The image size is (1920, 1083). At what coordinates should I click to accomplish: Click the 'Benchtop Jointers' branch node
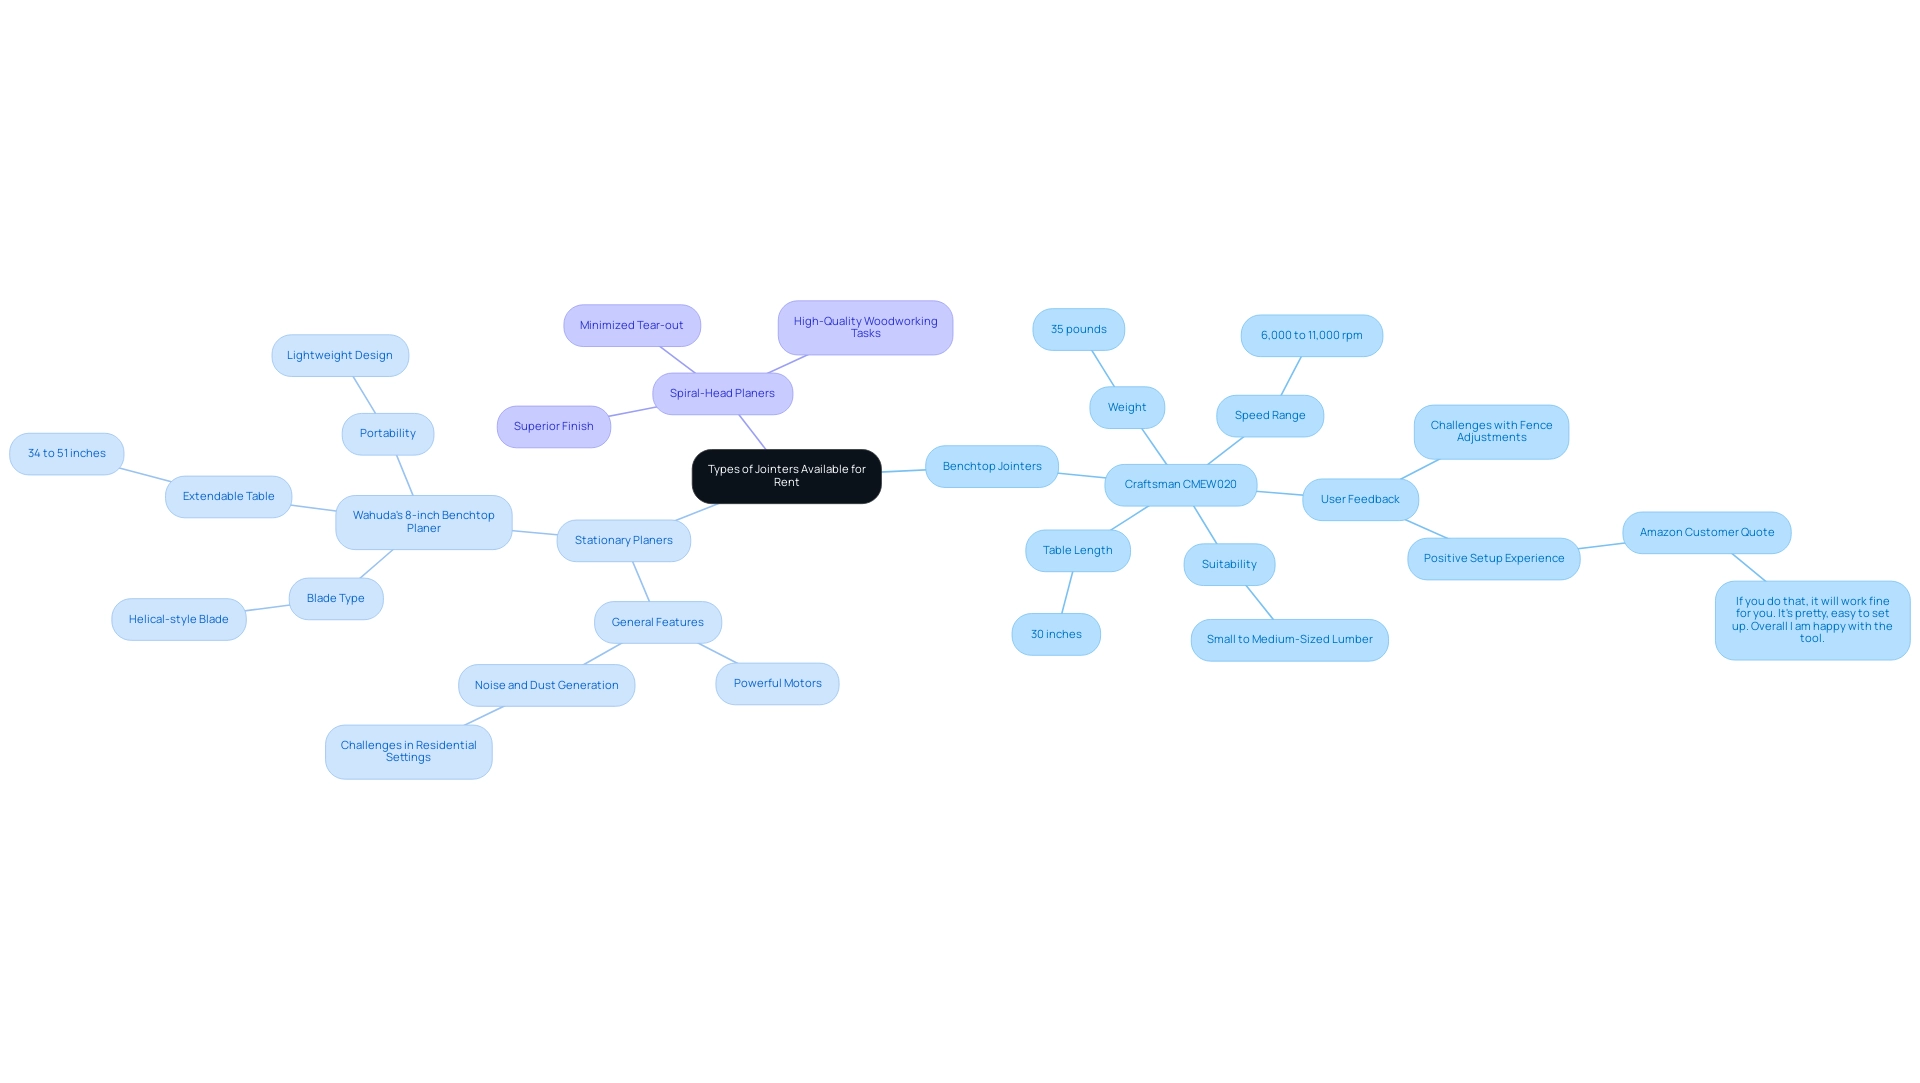[x=992, y=464]
